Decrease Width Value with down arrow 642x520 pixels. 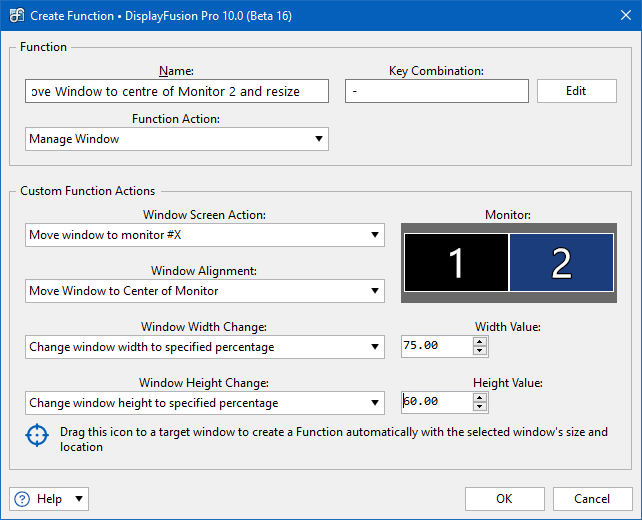tap(480, 351)
